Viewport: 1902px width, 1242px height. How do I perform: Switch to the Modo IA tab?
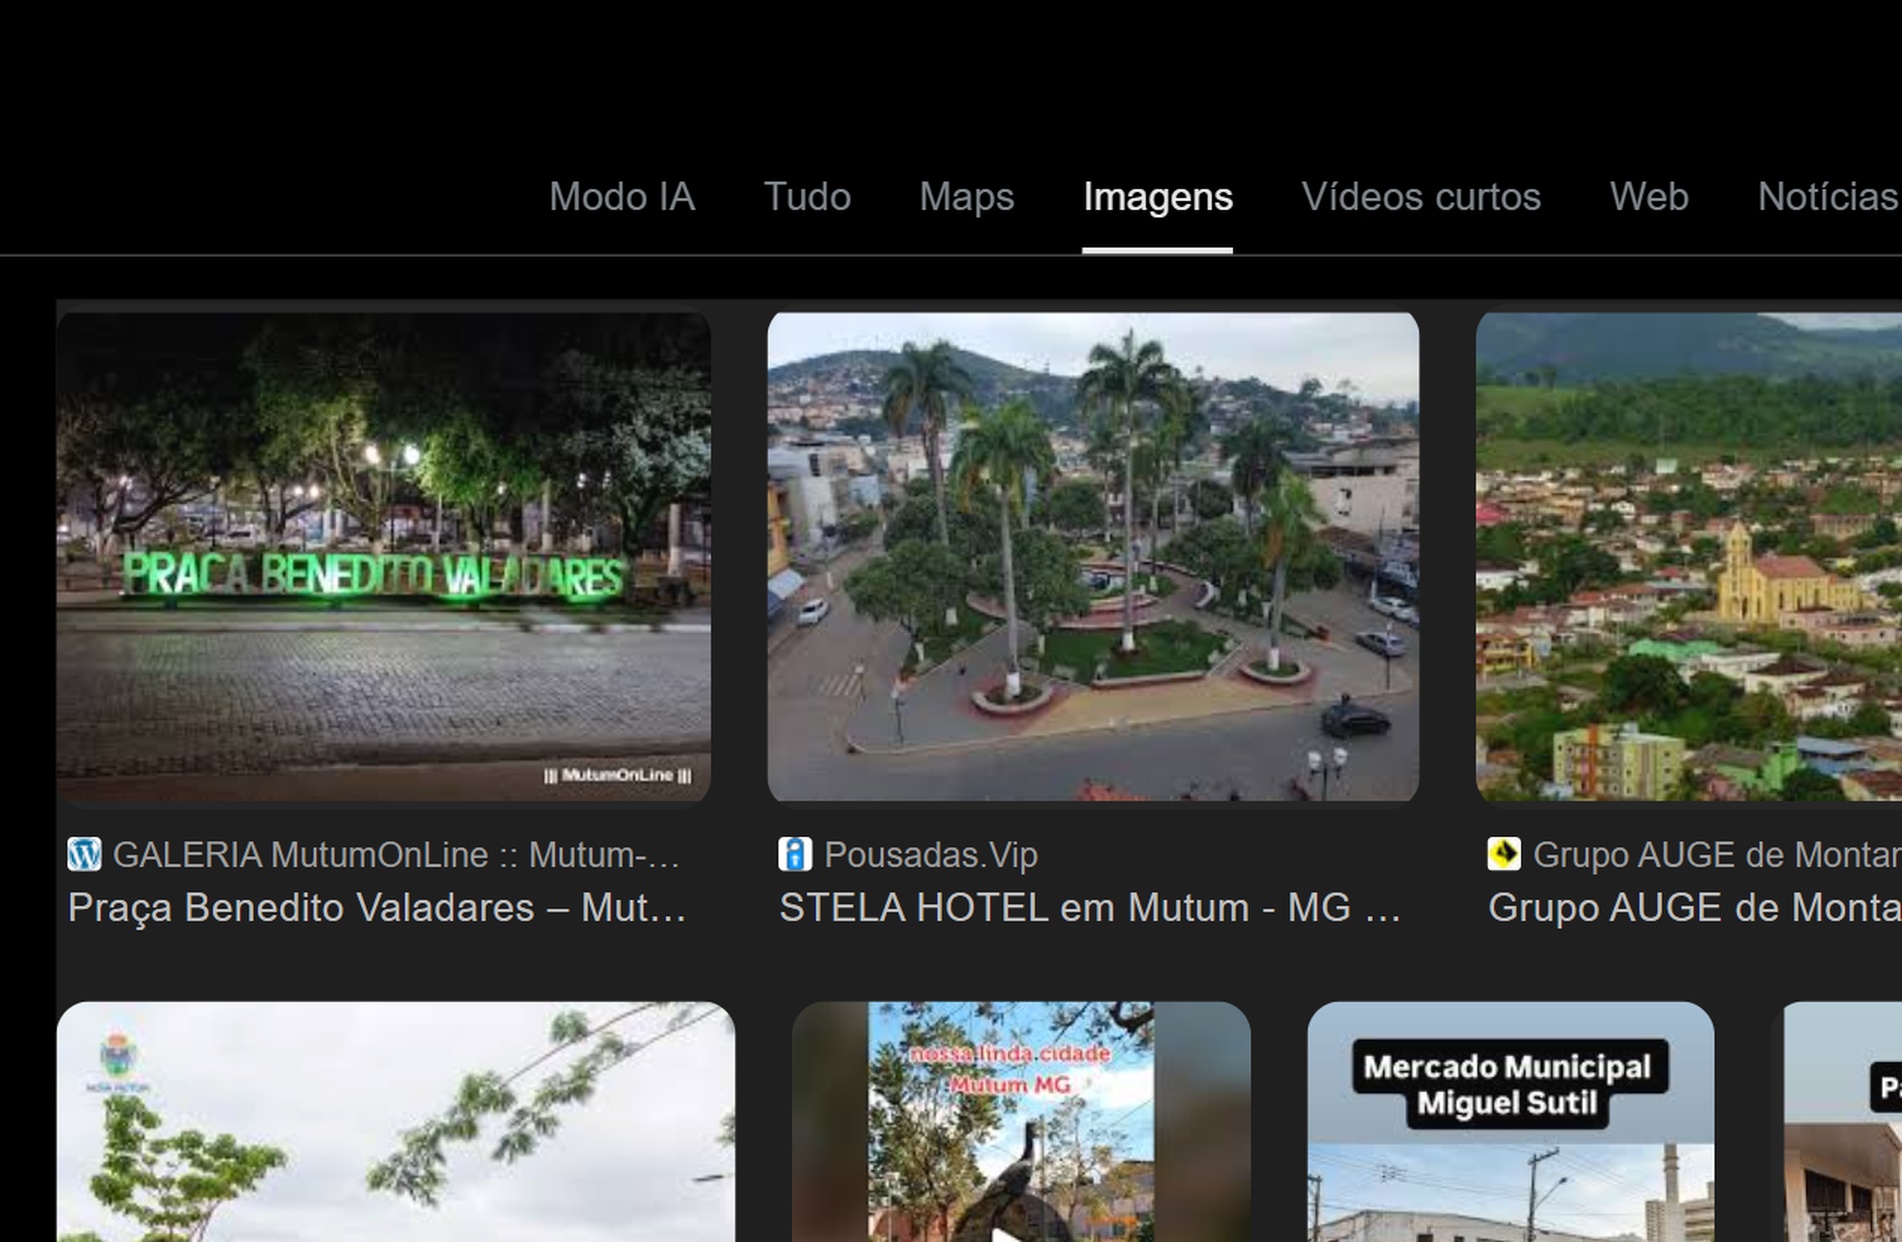621,197
